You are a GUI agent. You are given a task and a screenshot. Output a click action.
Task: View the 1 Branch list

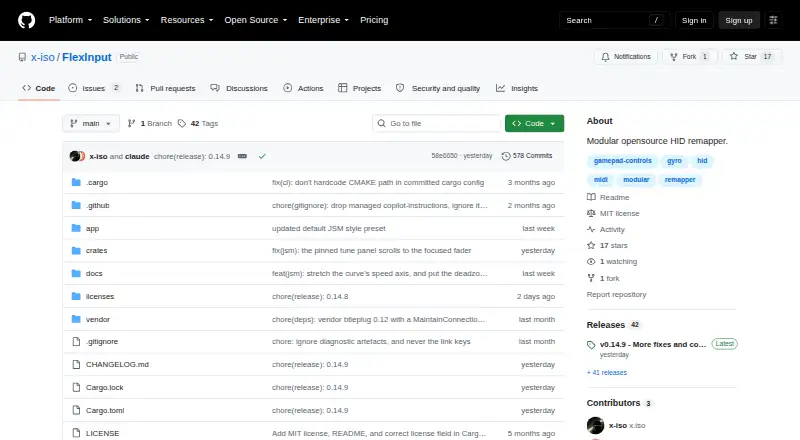(149, 124)
